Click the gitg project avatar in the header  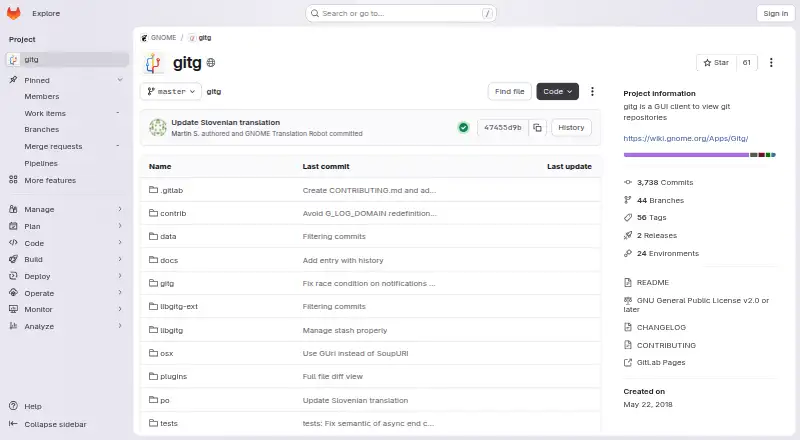153,63
